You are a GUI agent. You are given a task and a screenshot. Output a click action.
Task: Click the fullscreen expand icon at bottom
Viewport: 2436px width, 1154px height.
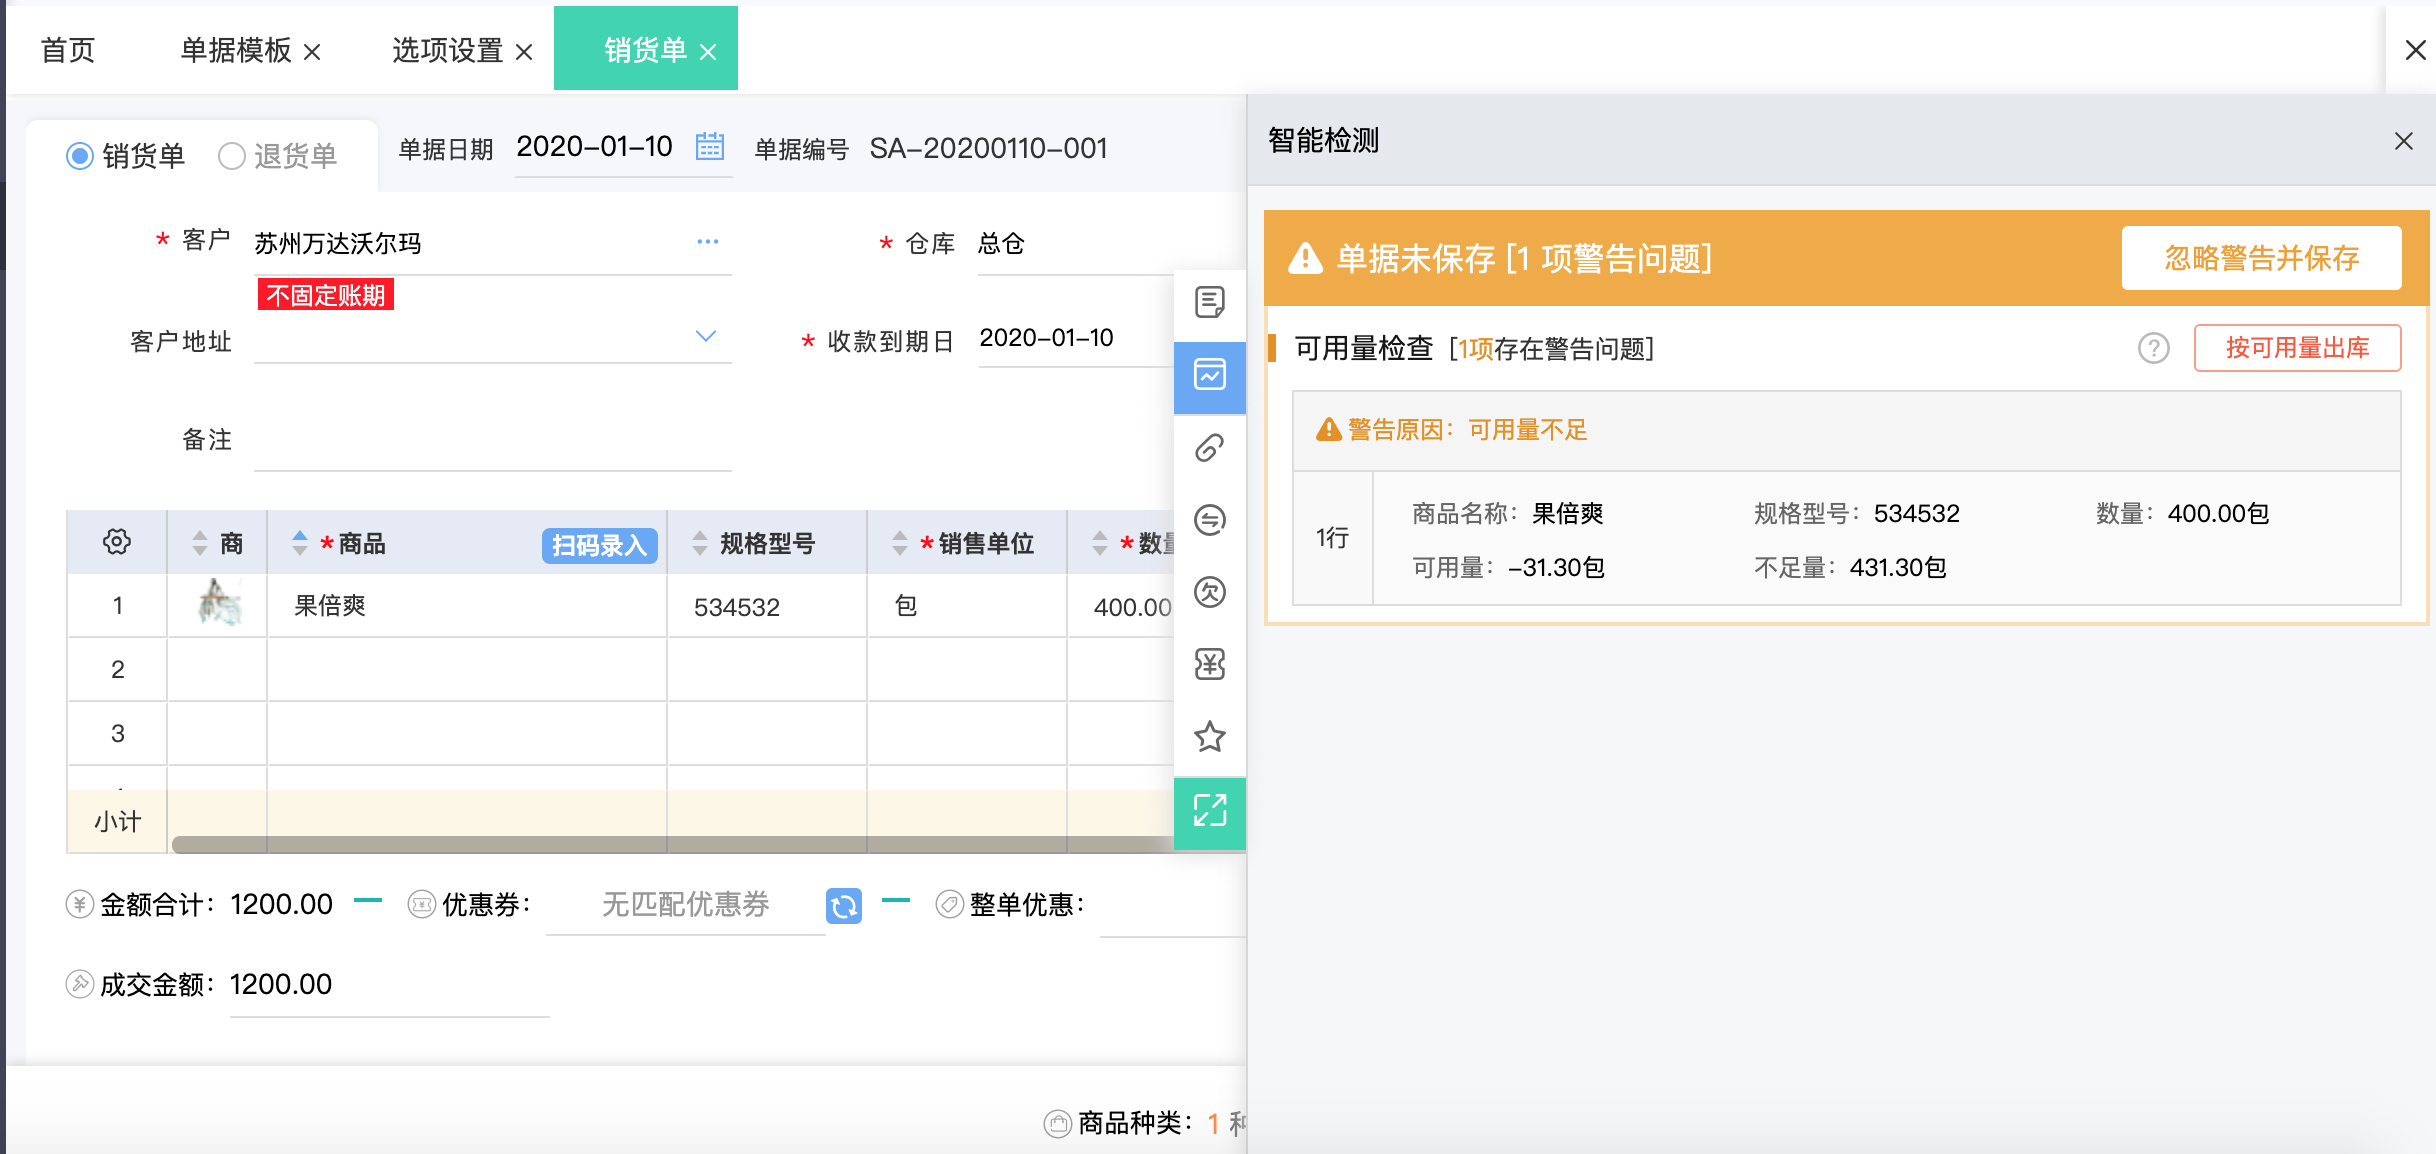[1210, 809]
